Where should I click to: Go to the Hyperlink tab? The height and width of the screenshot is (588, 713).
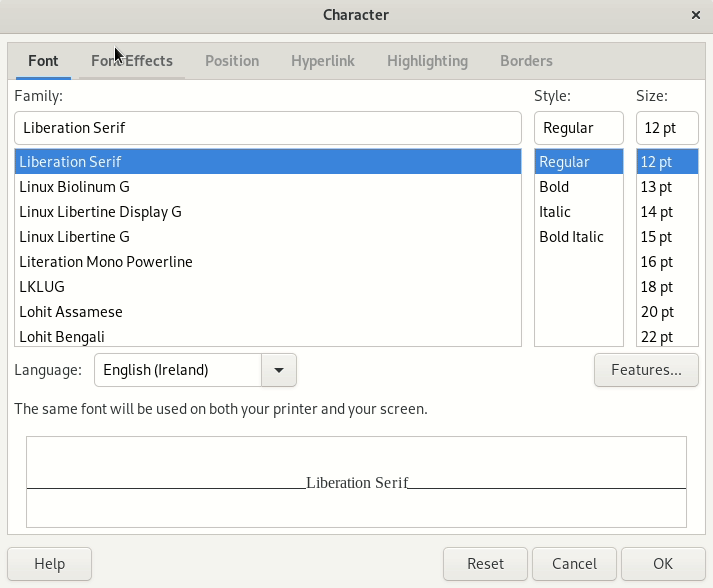(322, 61)
